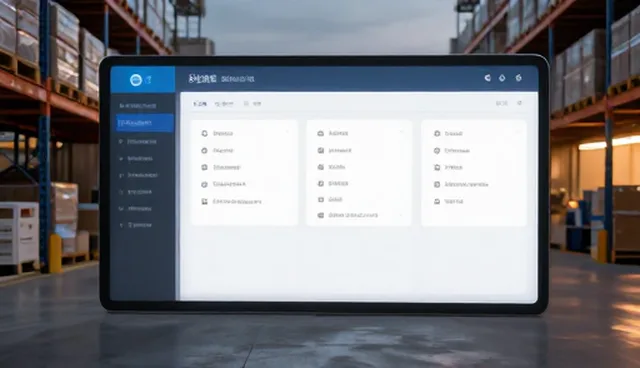Click the first row icon in the middle card
Viewport: 640px width, 368px height.
click(321, 133)
